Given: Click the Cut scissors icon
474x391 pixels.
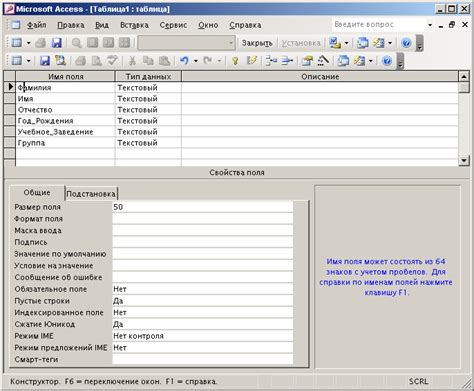Looking at the screenshot, I should point(132,61).
